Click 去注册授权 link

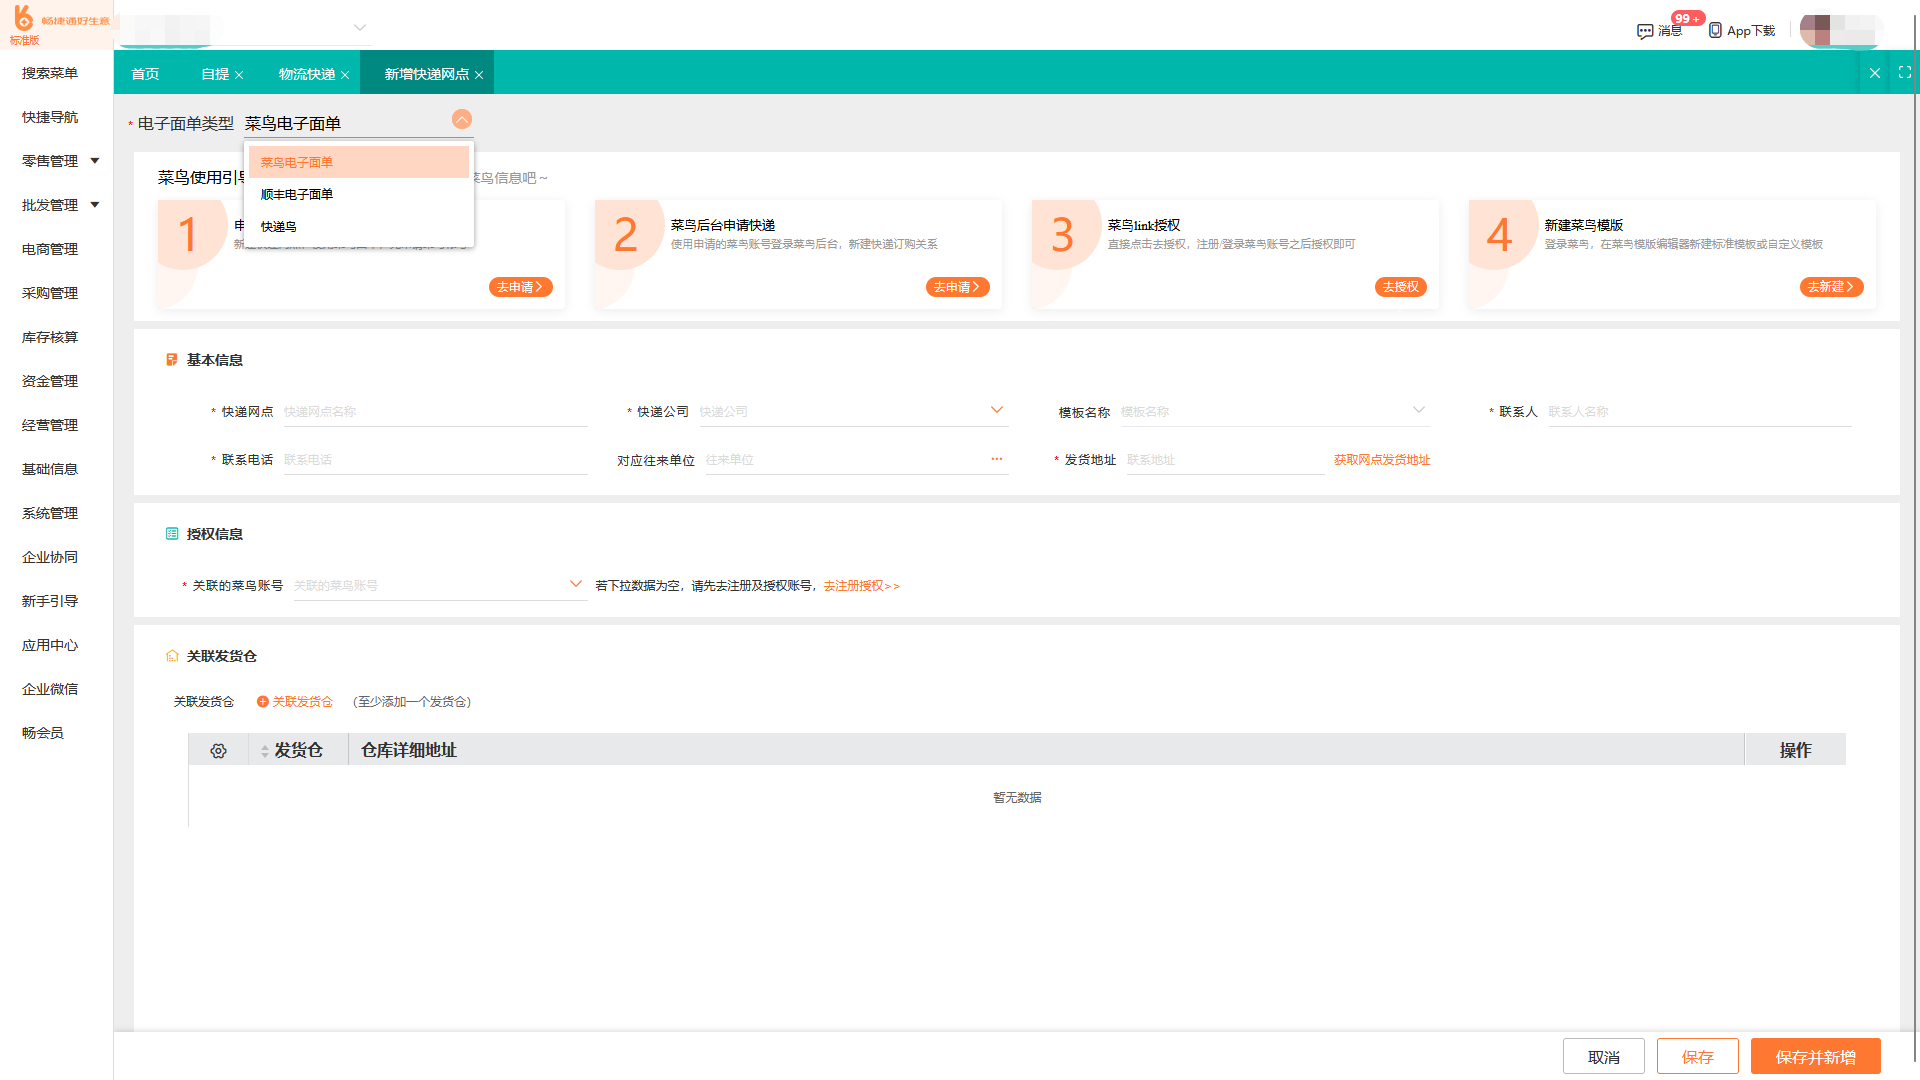tap(858, 585)
